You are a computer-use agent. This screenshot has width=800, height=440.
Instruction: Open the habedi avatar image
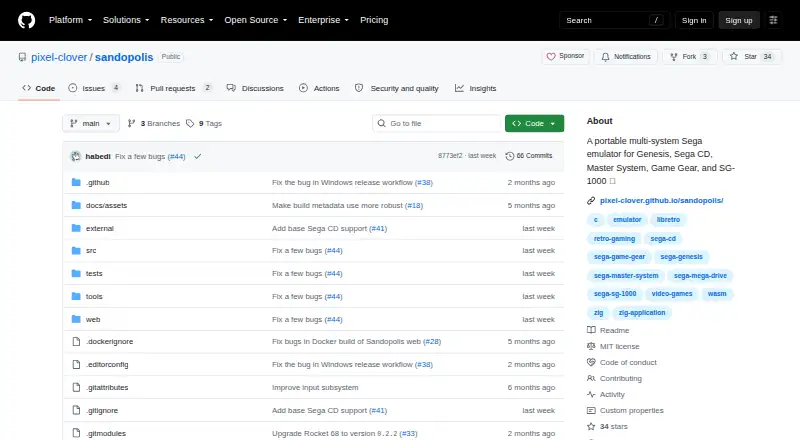[76, 156]
